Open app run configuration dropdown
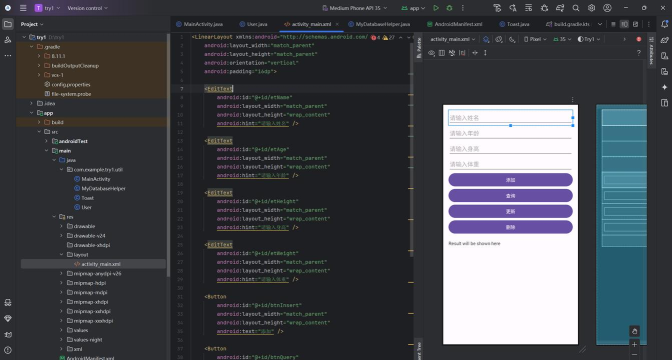The image size is (672, 360). click(413, 8)
